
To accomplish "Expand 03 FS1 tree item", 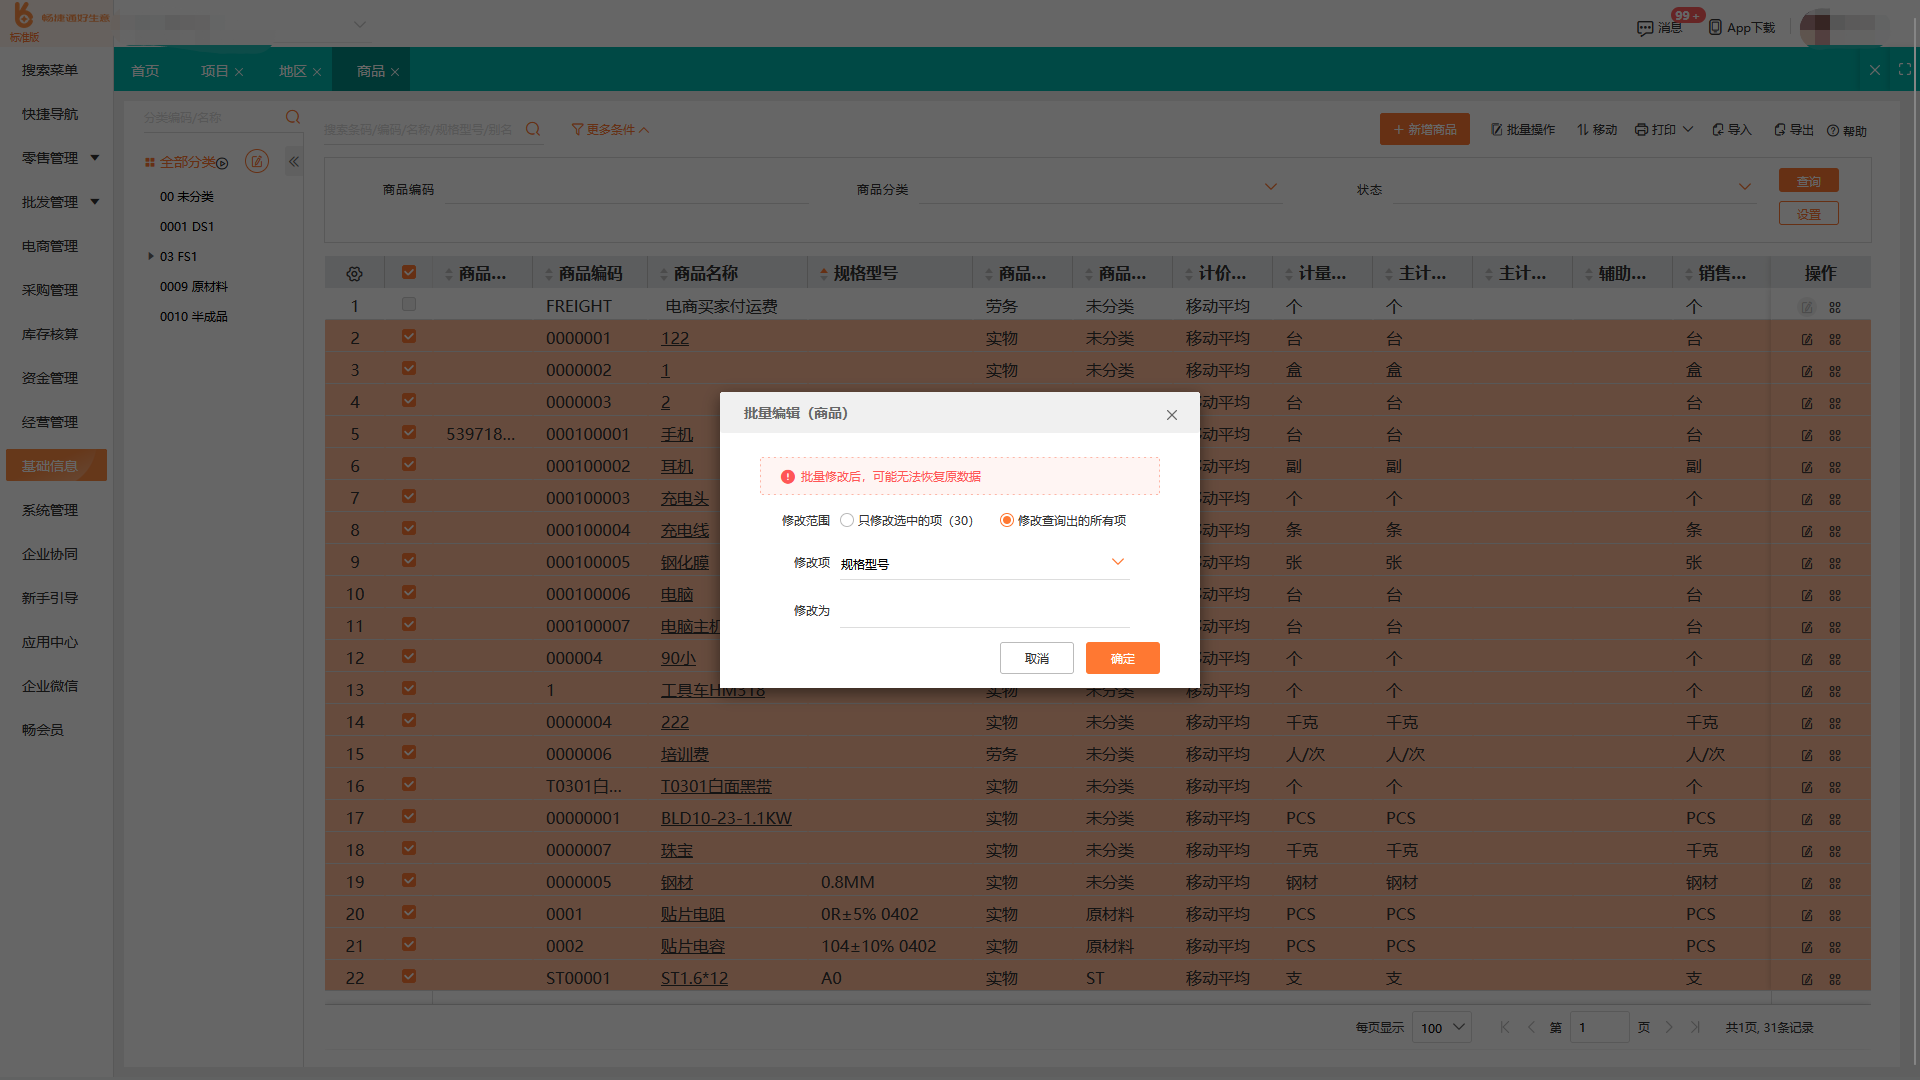I will tap(149, 255).
